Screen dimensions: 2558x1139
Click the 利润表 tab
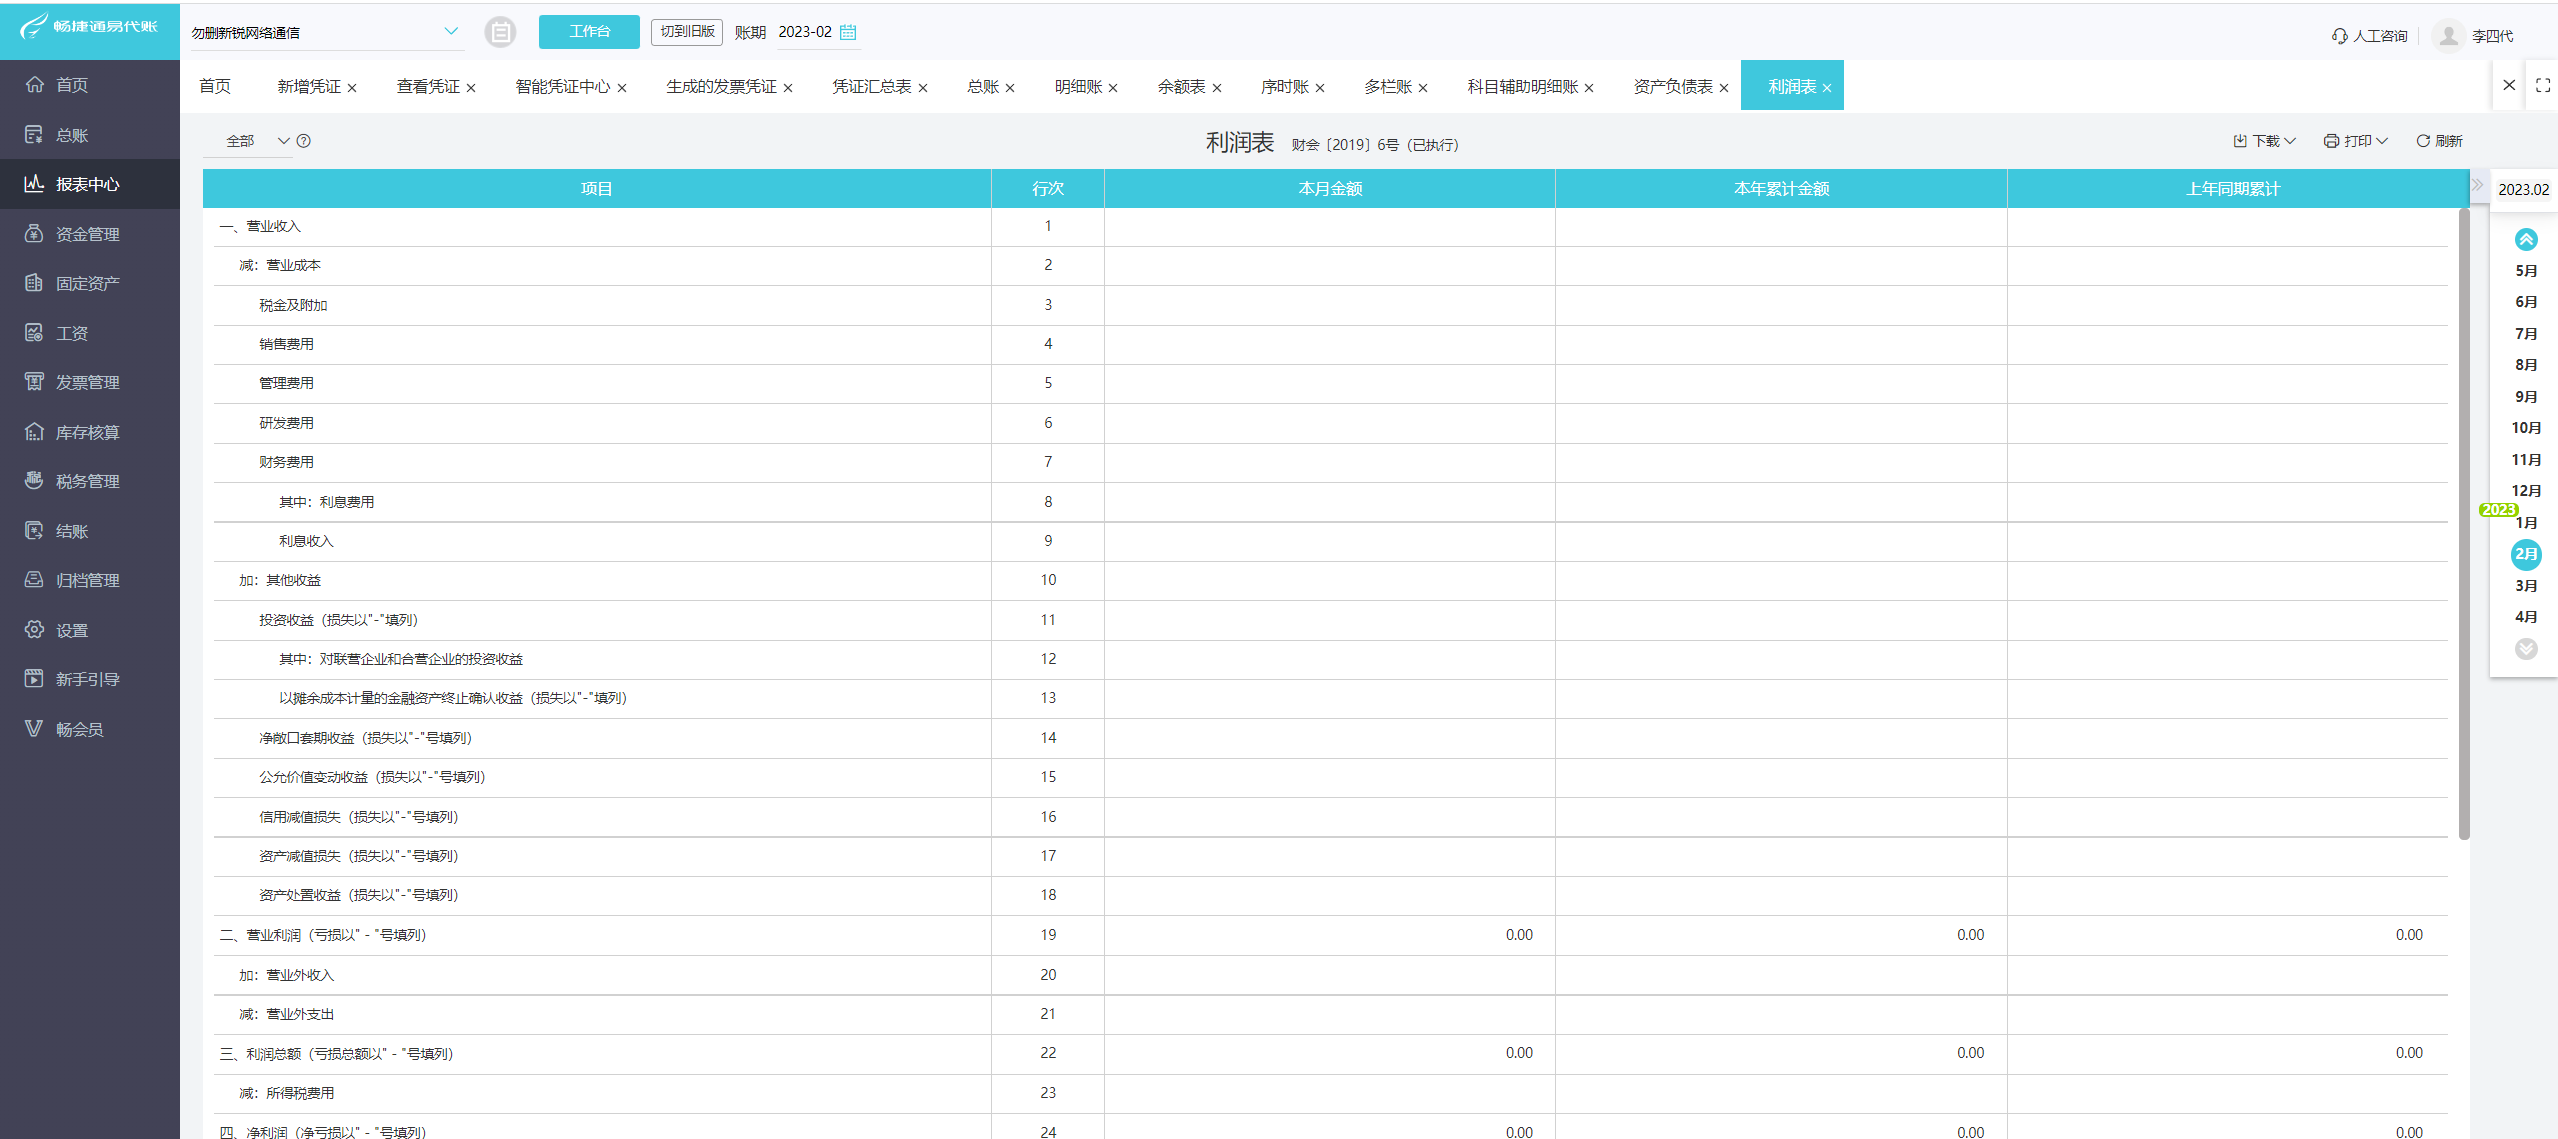tap(1790, 86)
